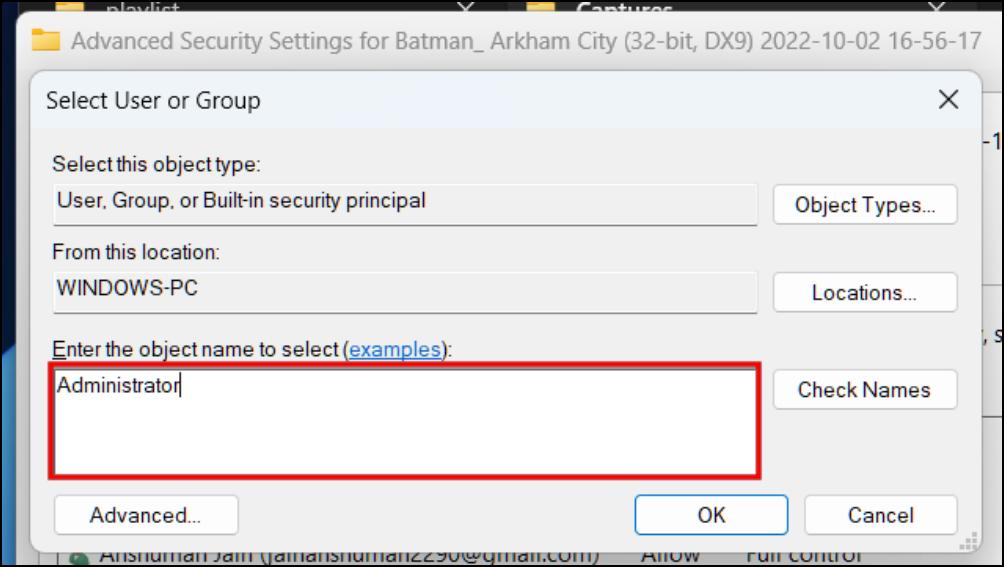Image resolution: width=1004 pixels, height=567 pixels.
Task: Dismiss the dialog with Cancel
Action: click(881, 515)
